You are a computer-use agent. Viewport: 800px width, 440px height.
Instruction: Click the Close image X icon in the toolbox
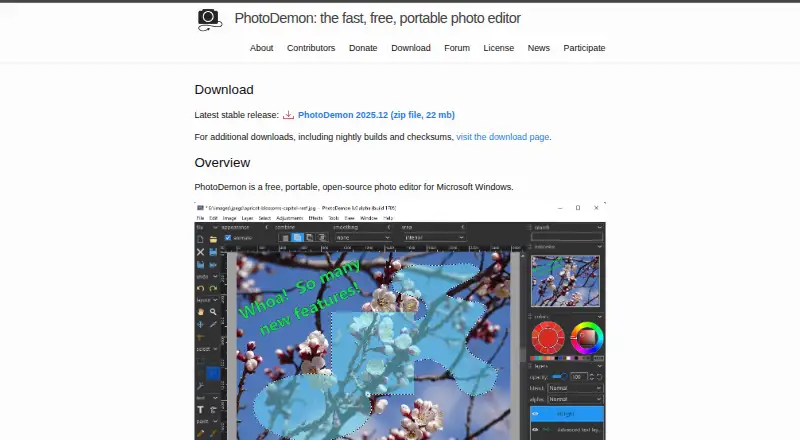pos(201,252)
